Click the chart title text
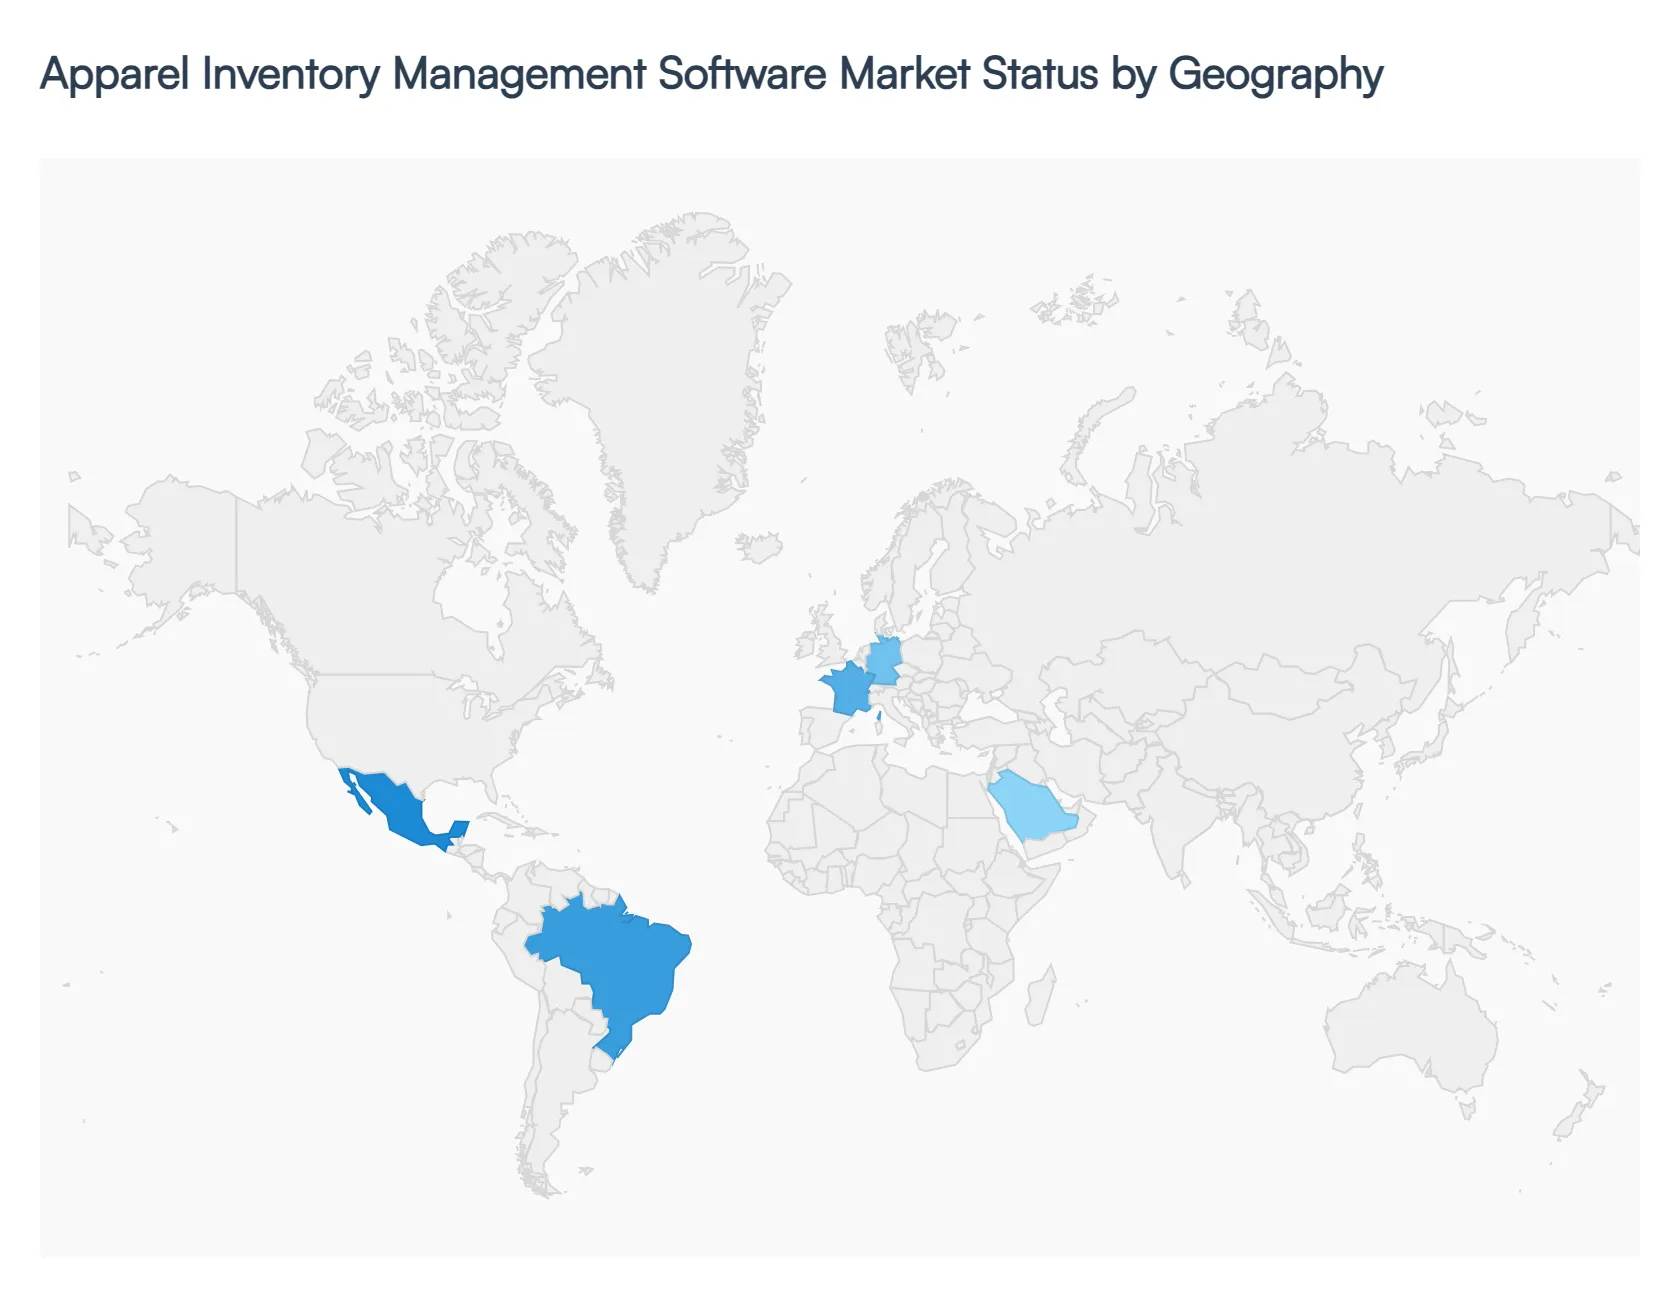The image size is (1680, 1312). [710, 72]
